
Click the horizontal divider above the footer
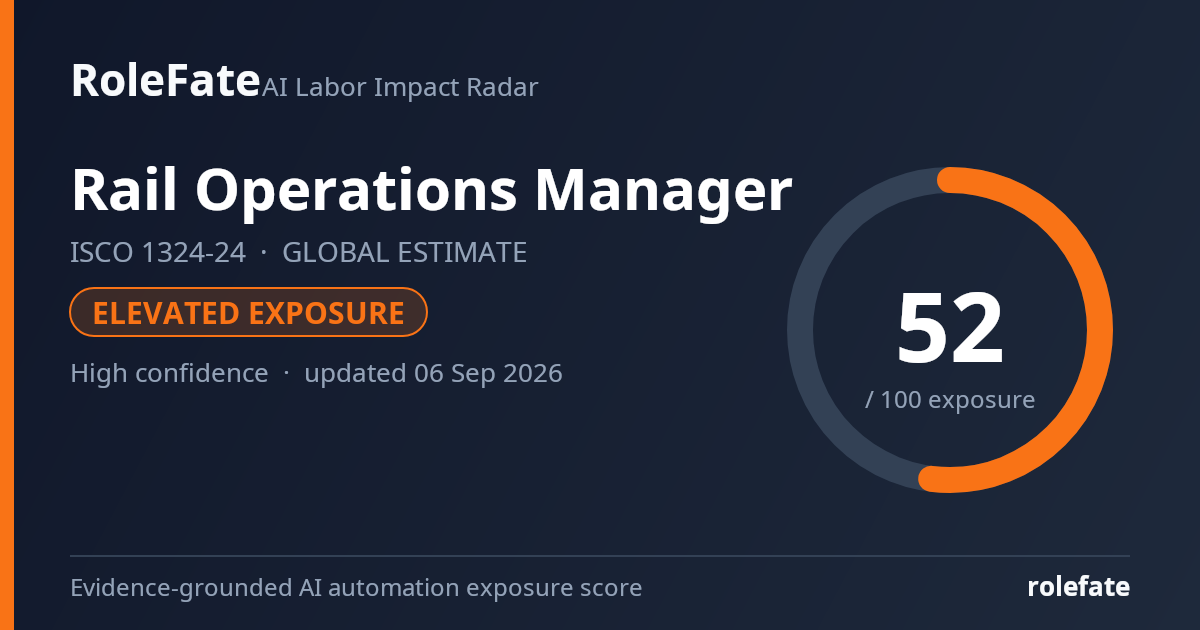click(x=600, y=556)
